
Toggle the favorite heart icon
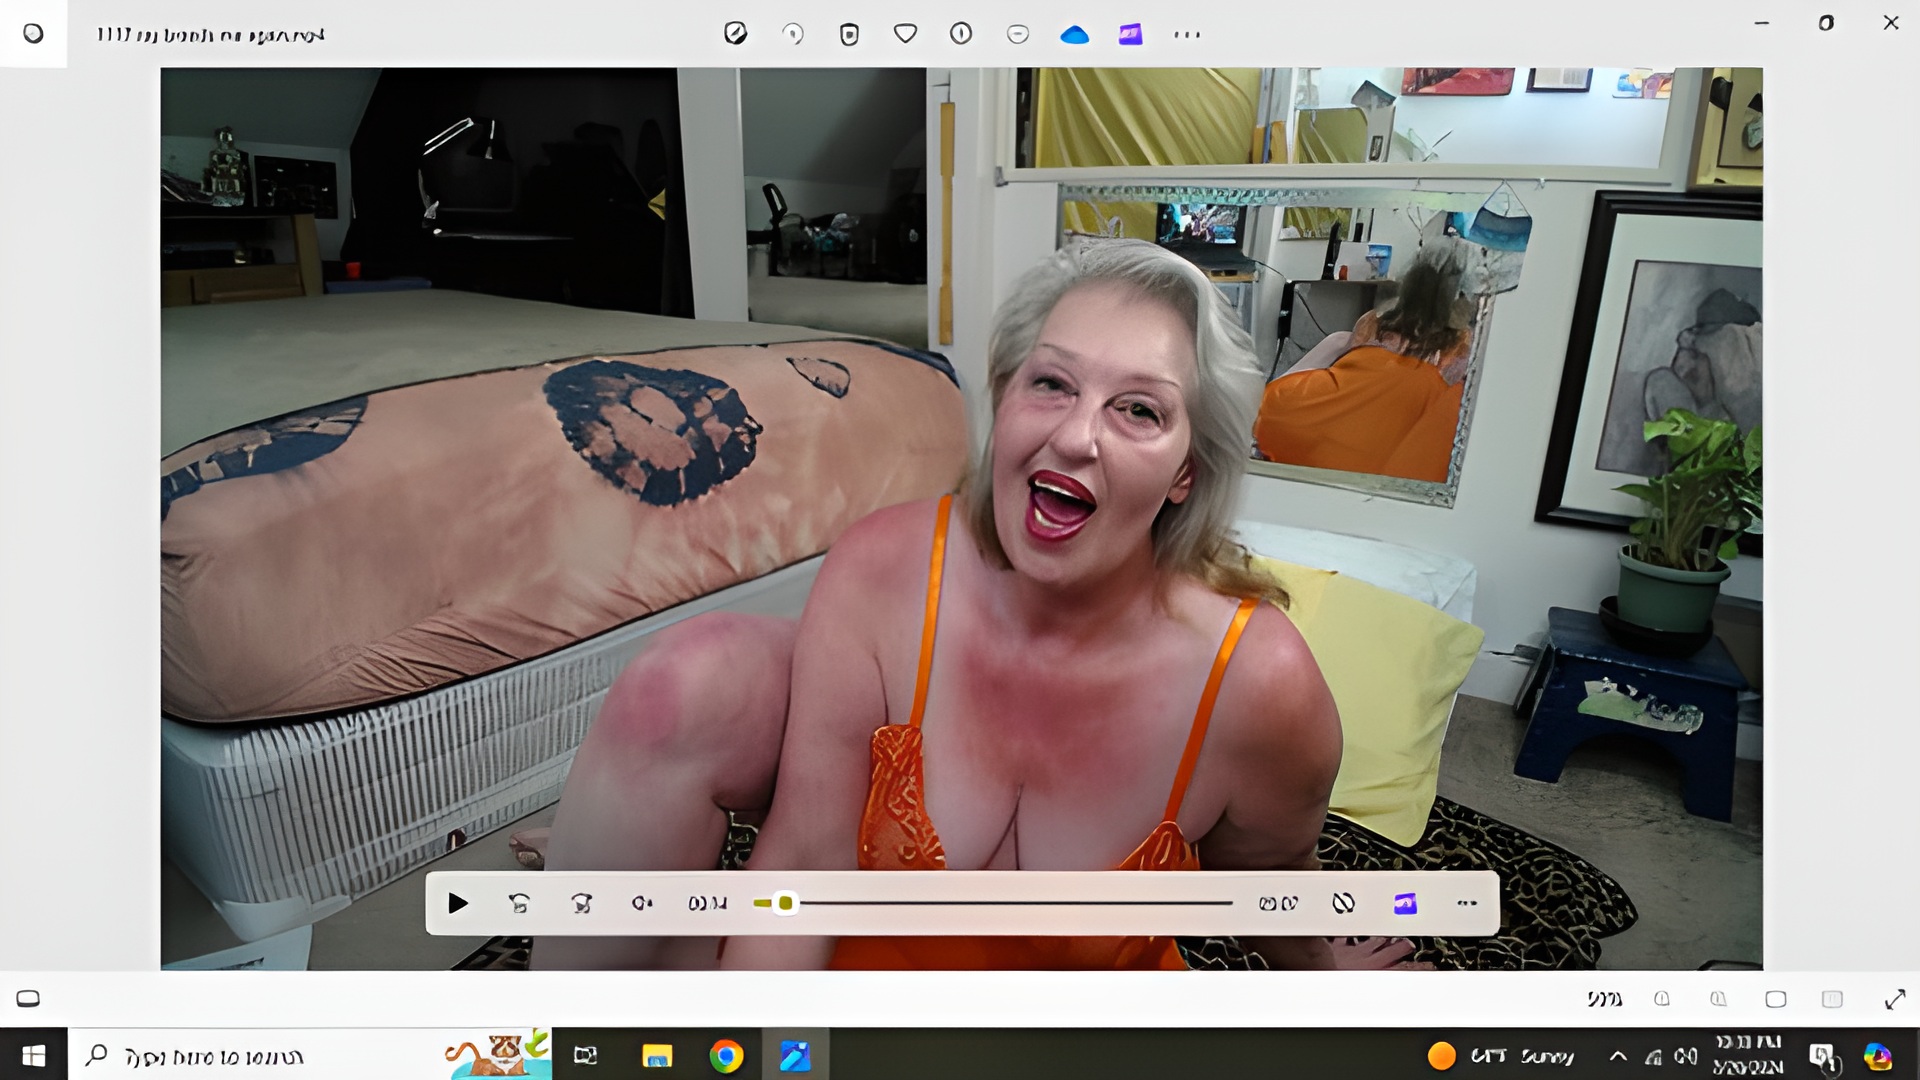pyautogui.click(x=905, y=34)
